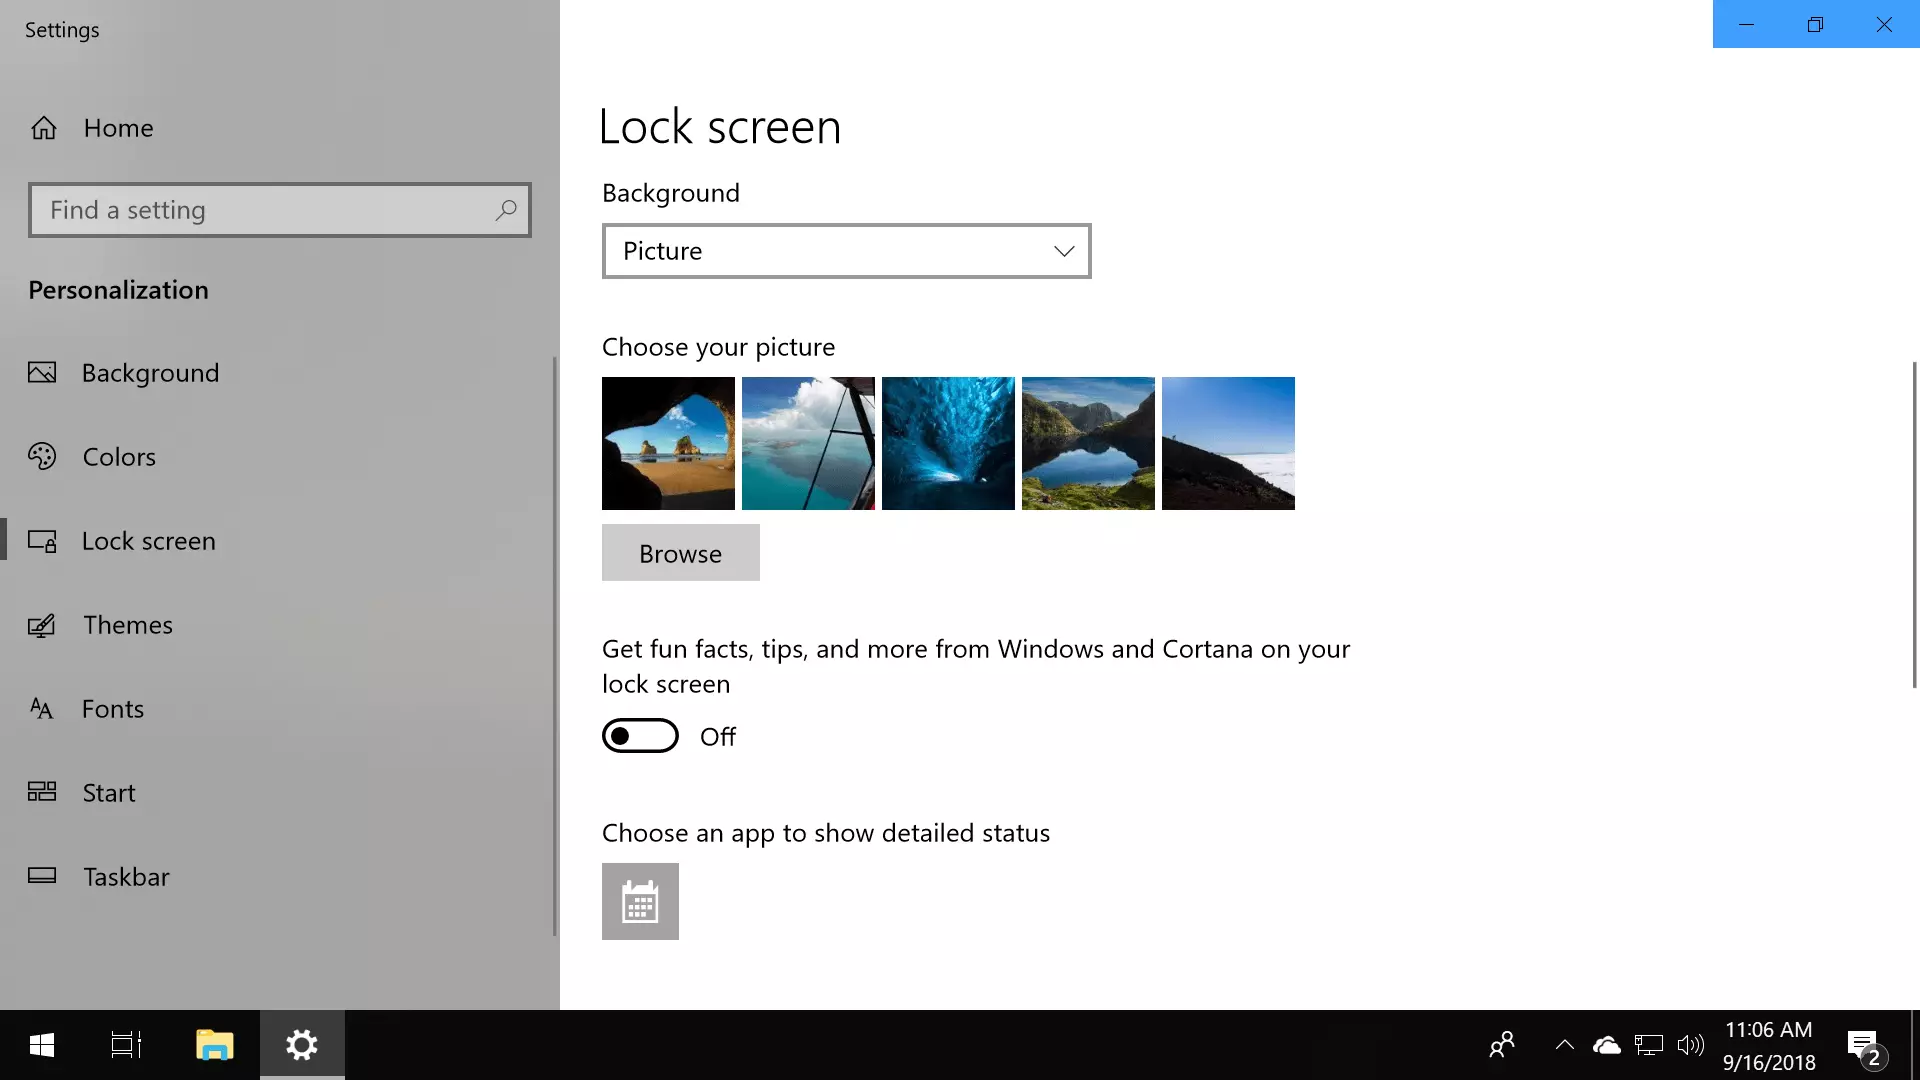1920x1080 pixels.
Task: Click the Start personalization icon
Action: pos(42,791)
